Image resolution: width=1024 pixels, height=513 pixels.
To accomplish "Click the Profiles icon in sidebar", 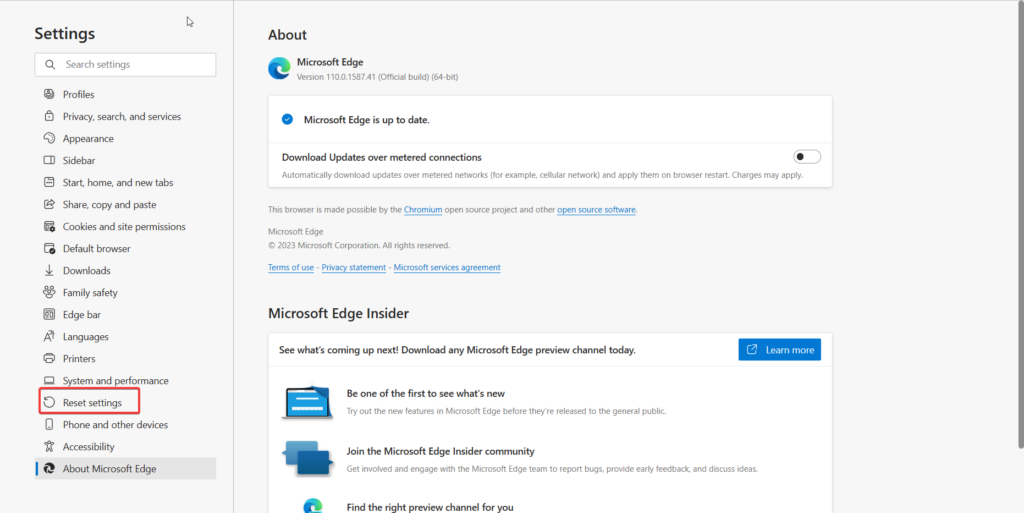I will click(49, 94).
